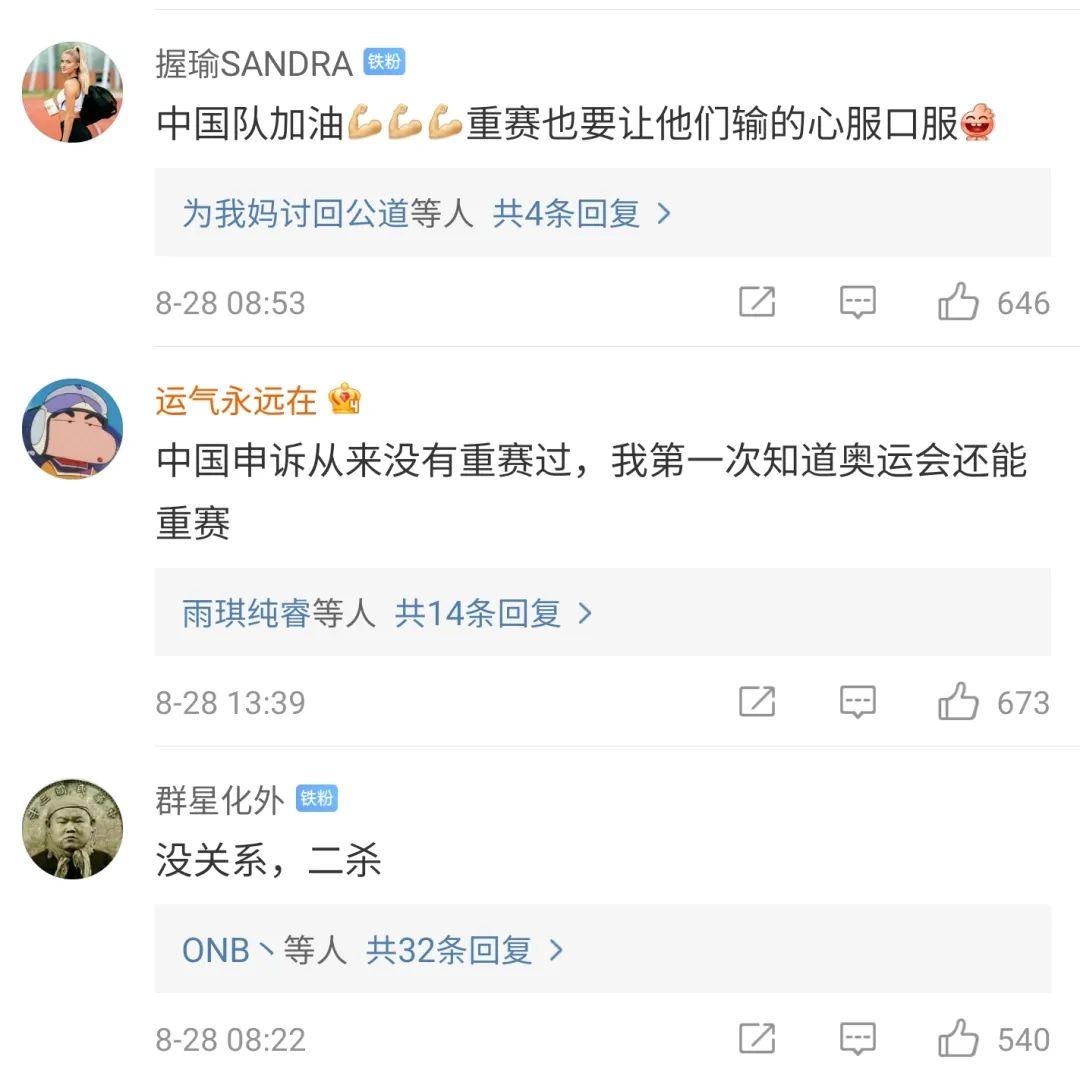
Task: Open the comment icon below 群星化外's comment
Action: 860,1039
